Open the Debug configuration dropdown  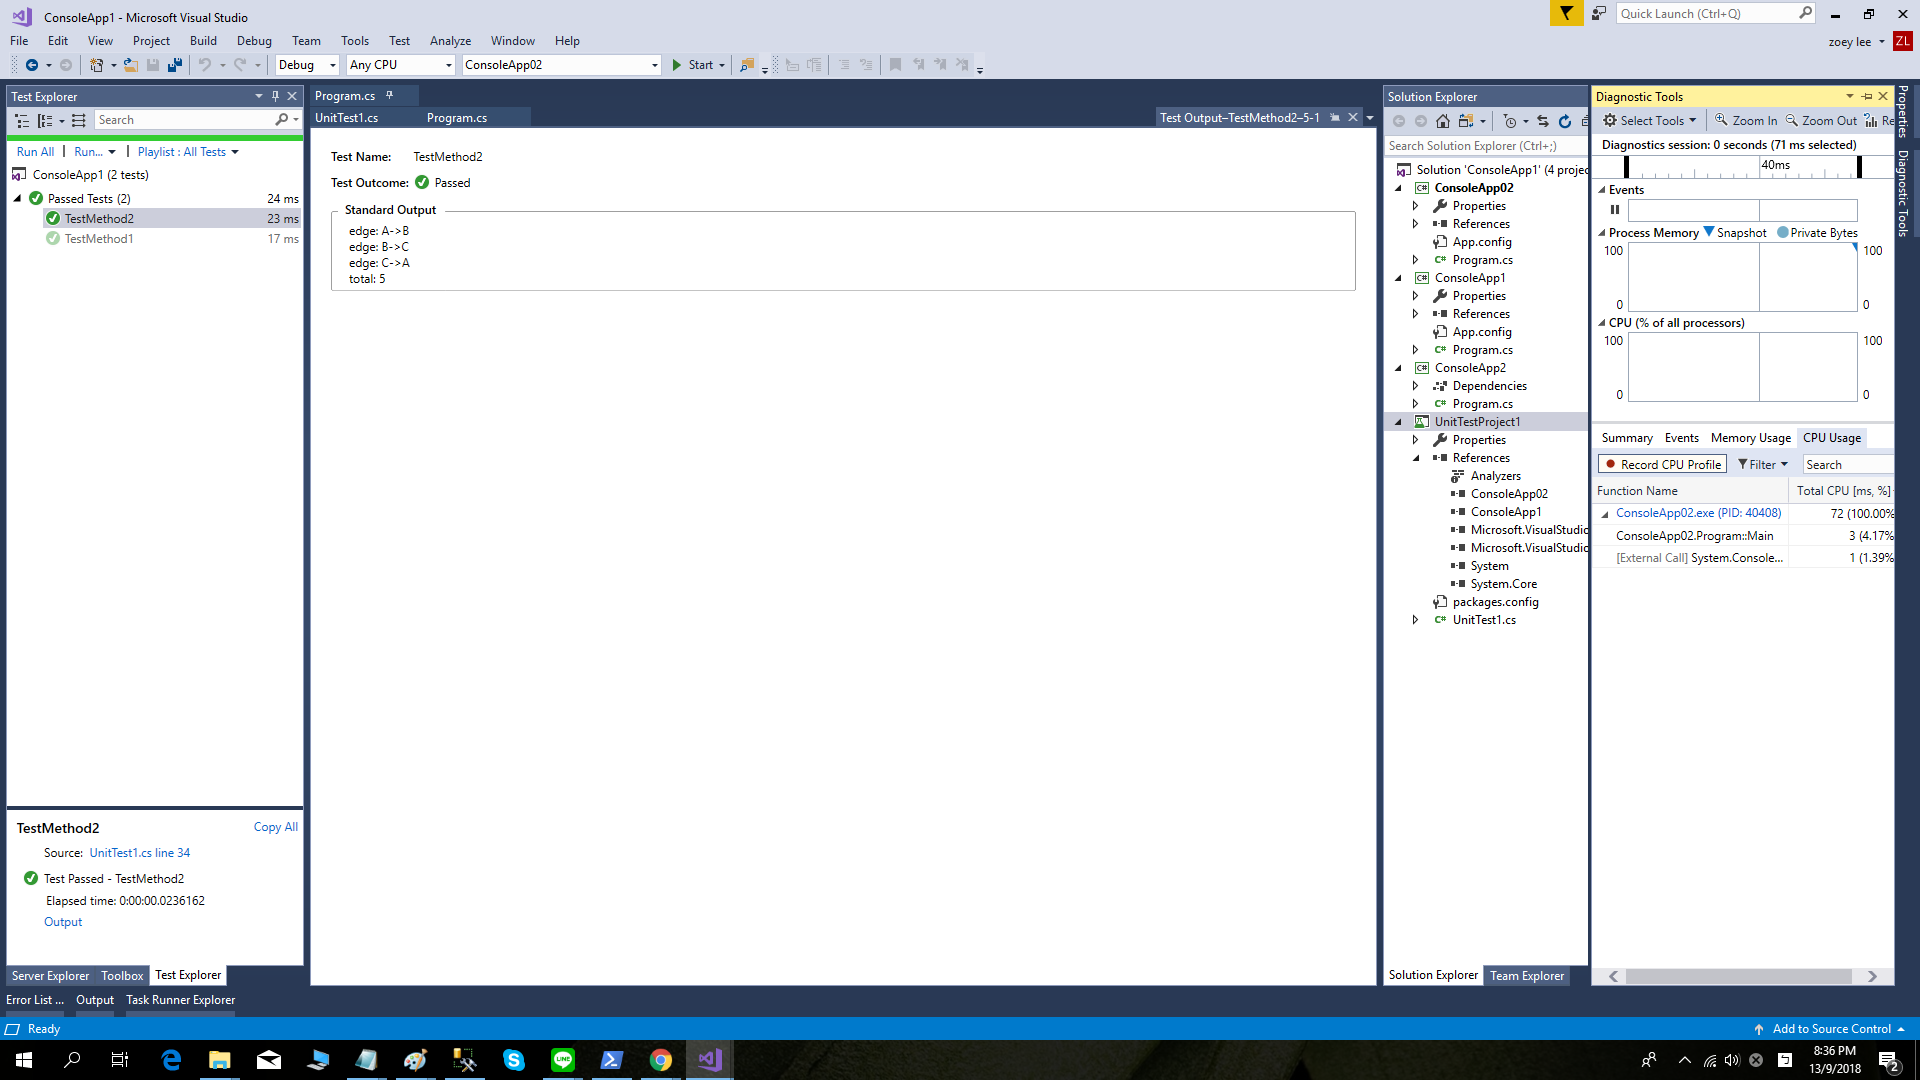click(333, 65)
